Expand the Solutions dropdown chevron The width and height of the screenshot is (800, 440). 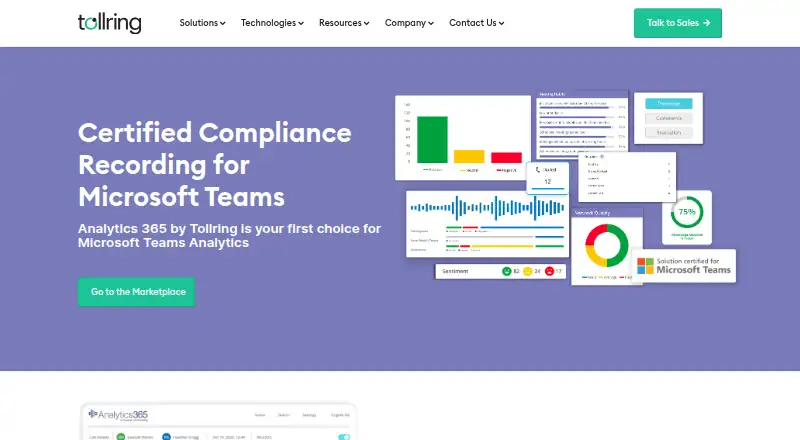222,23
